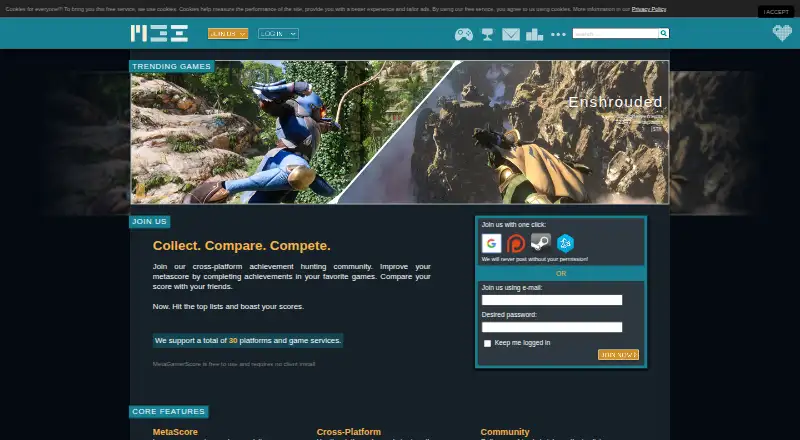This screenshot has height=440, width=800.
Task: Open the games controller icon in the header
Action: pos(463,34)
